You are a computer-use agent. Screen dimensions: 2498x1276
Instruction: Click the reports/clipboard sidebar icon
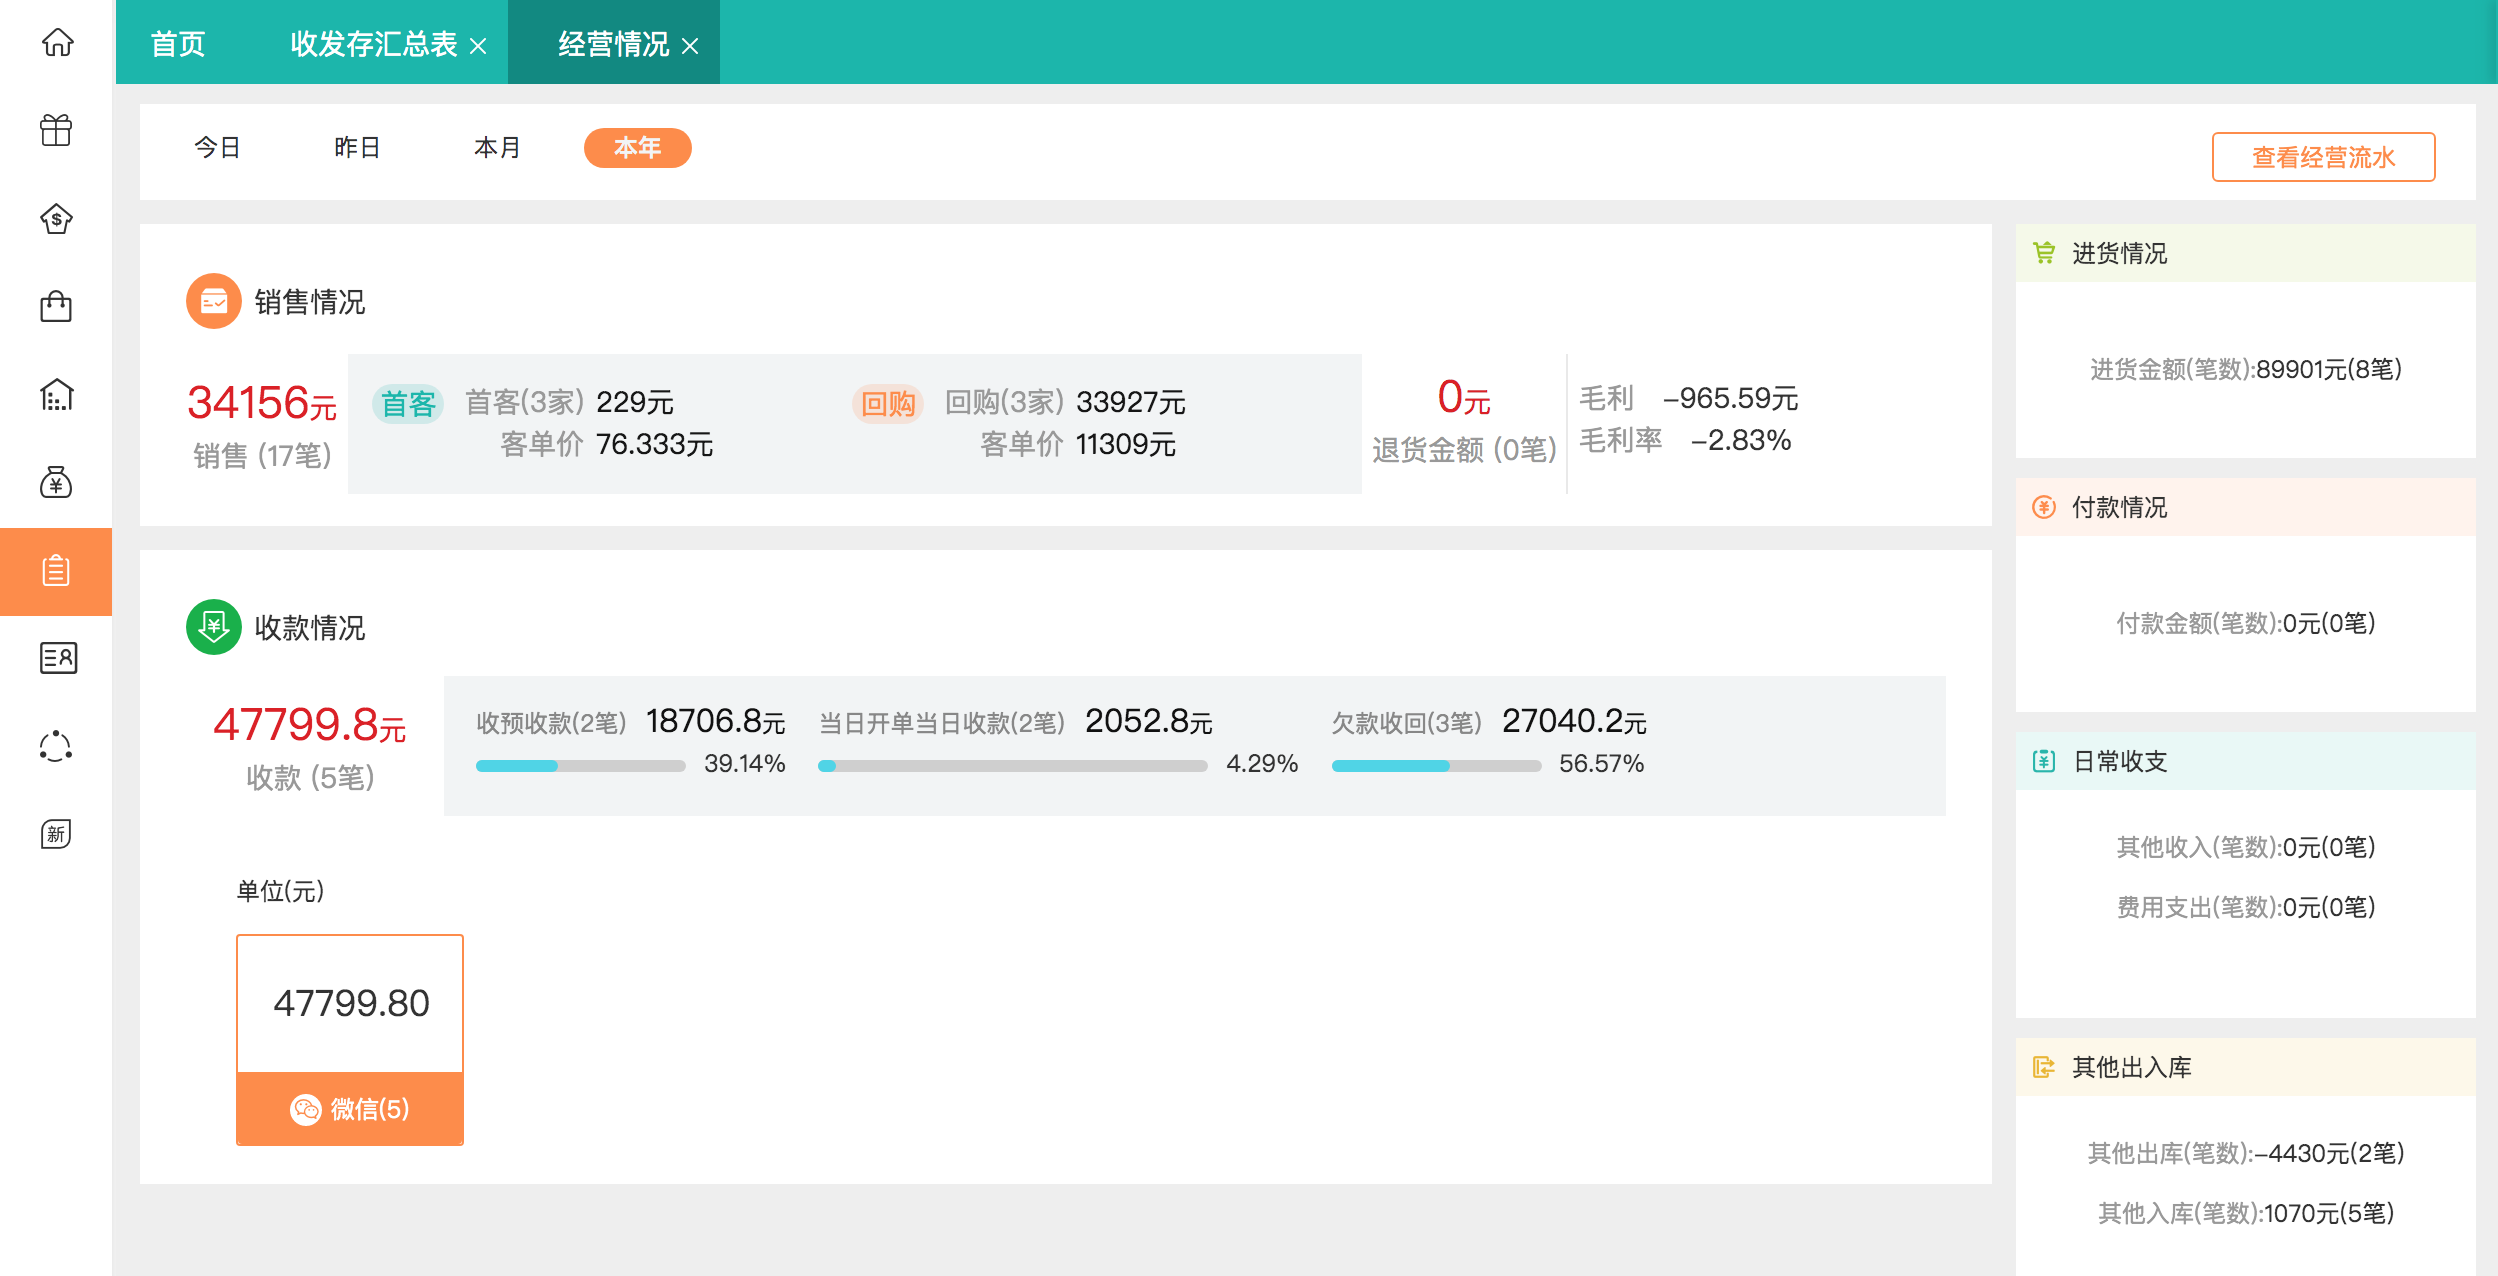[x=57, y=571]
